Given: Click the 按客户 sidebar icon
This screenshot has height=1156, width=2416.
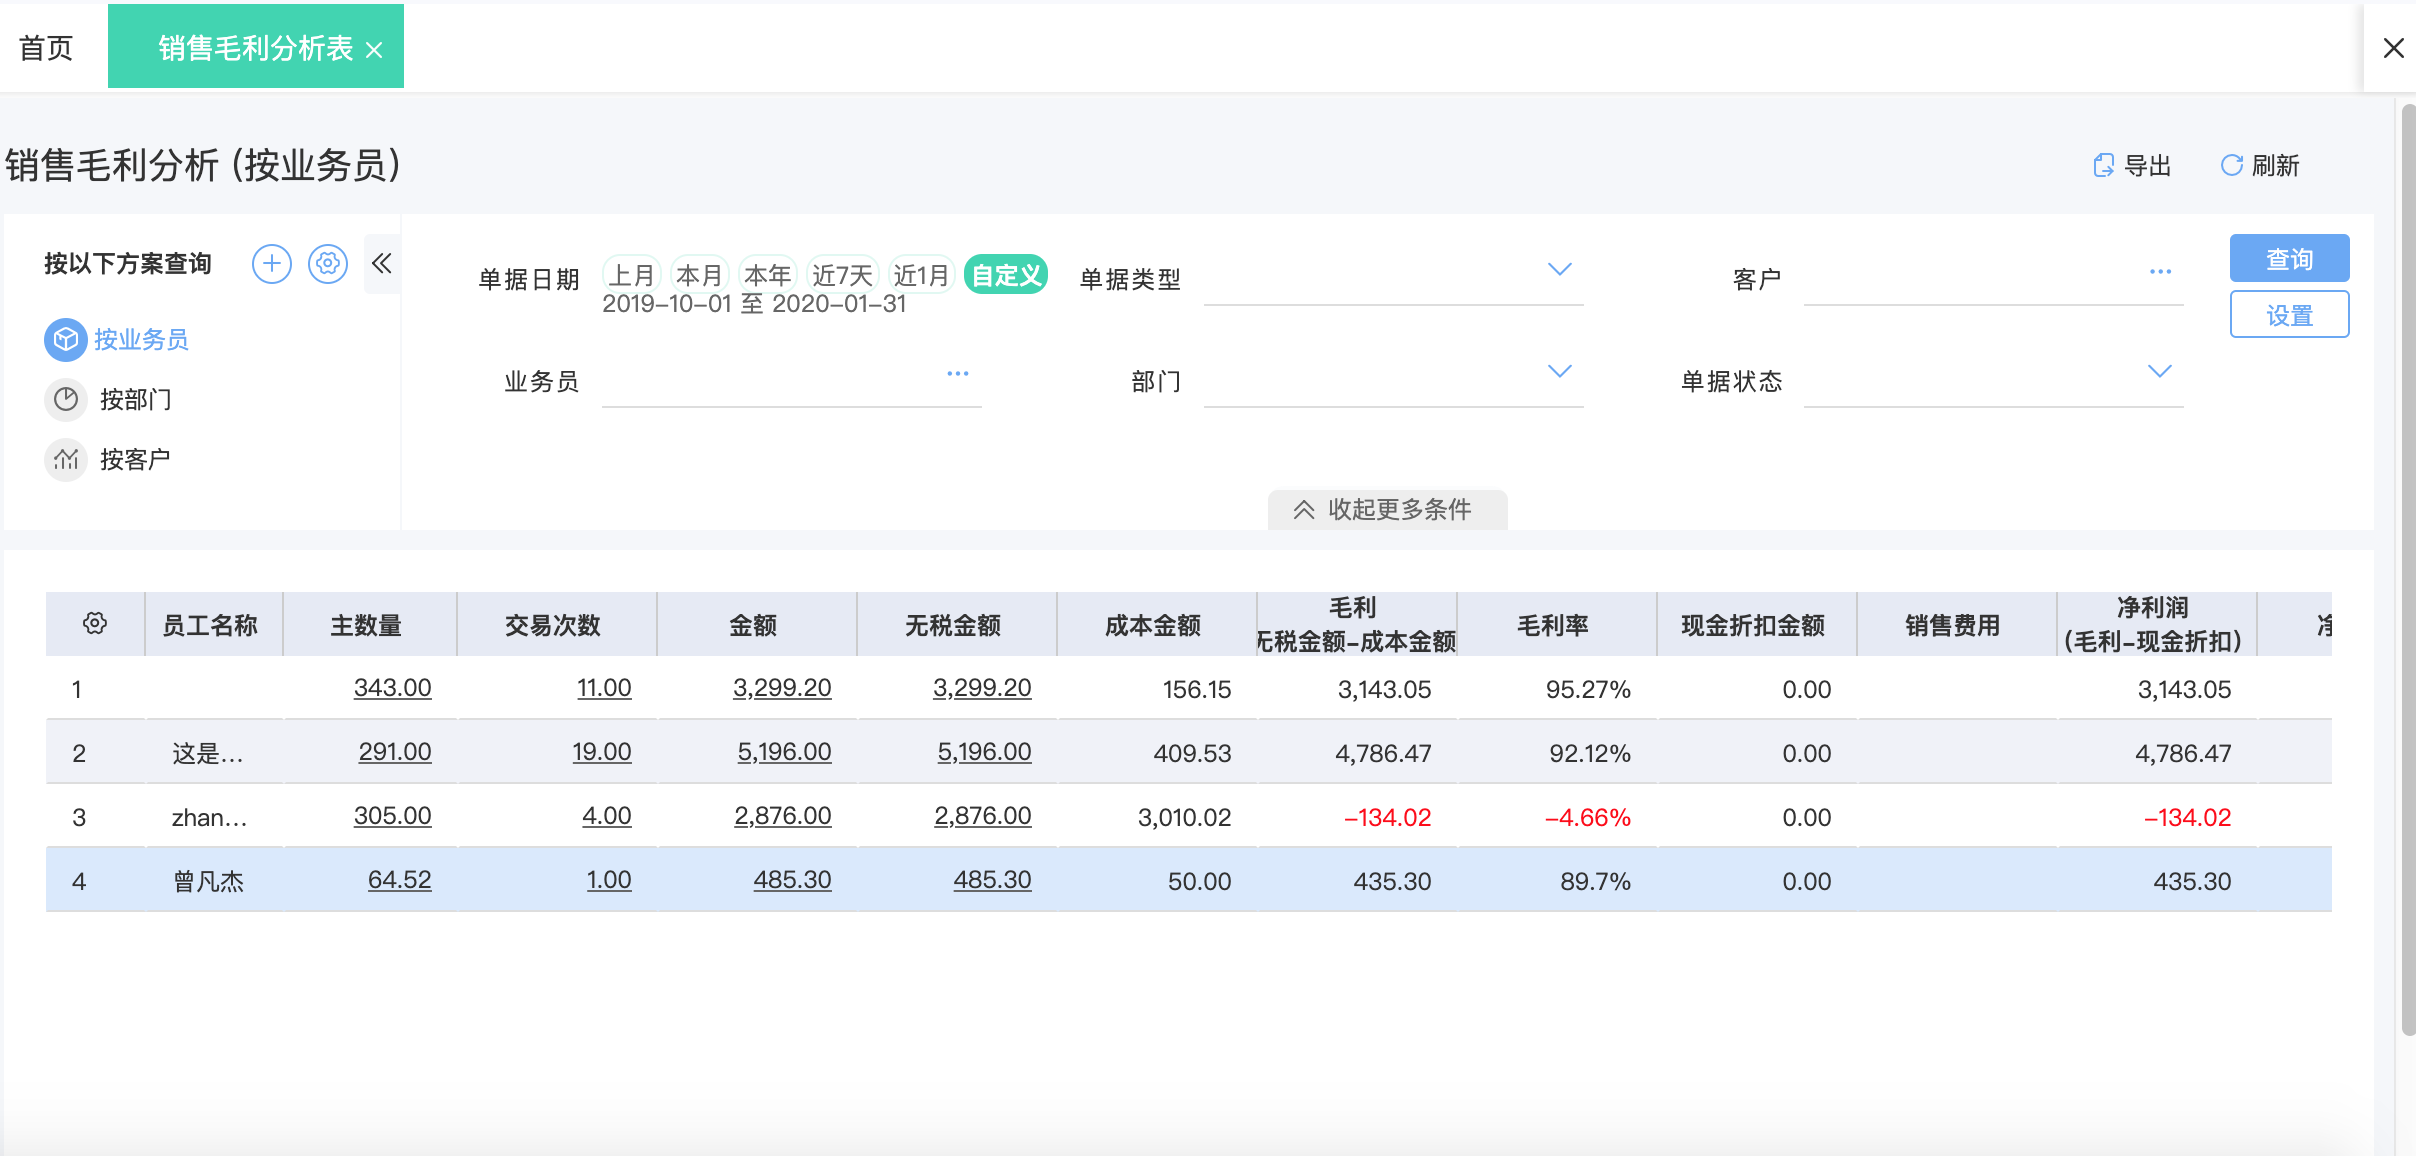Looking at the screenshot, I should [63, 458].
